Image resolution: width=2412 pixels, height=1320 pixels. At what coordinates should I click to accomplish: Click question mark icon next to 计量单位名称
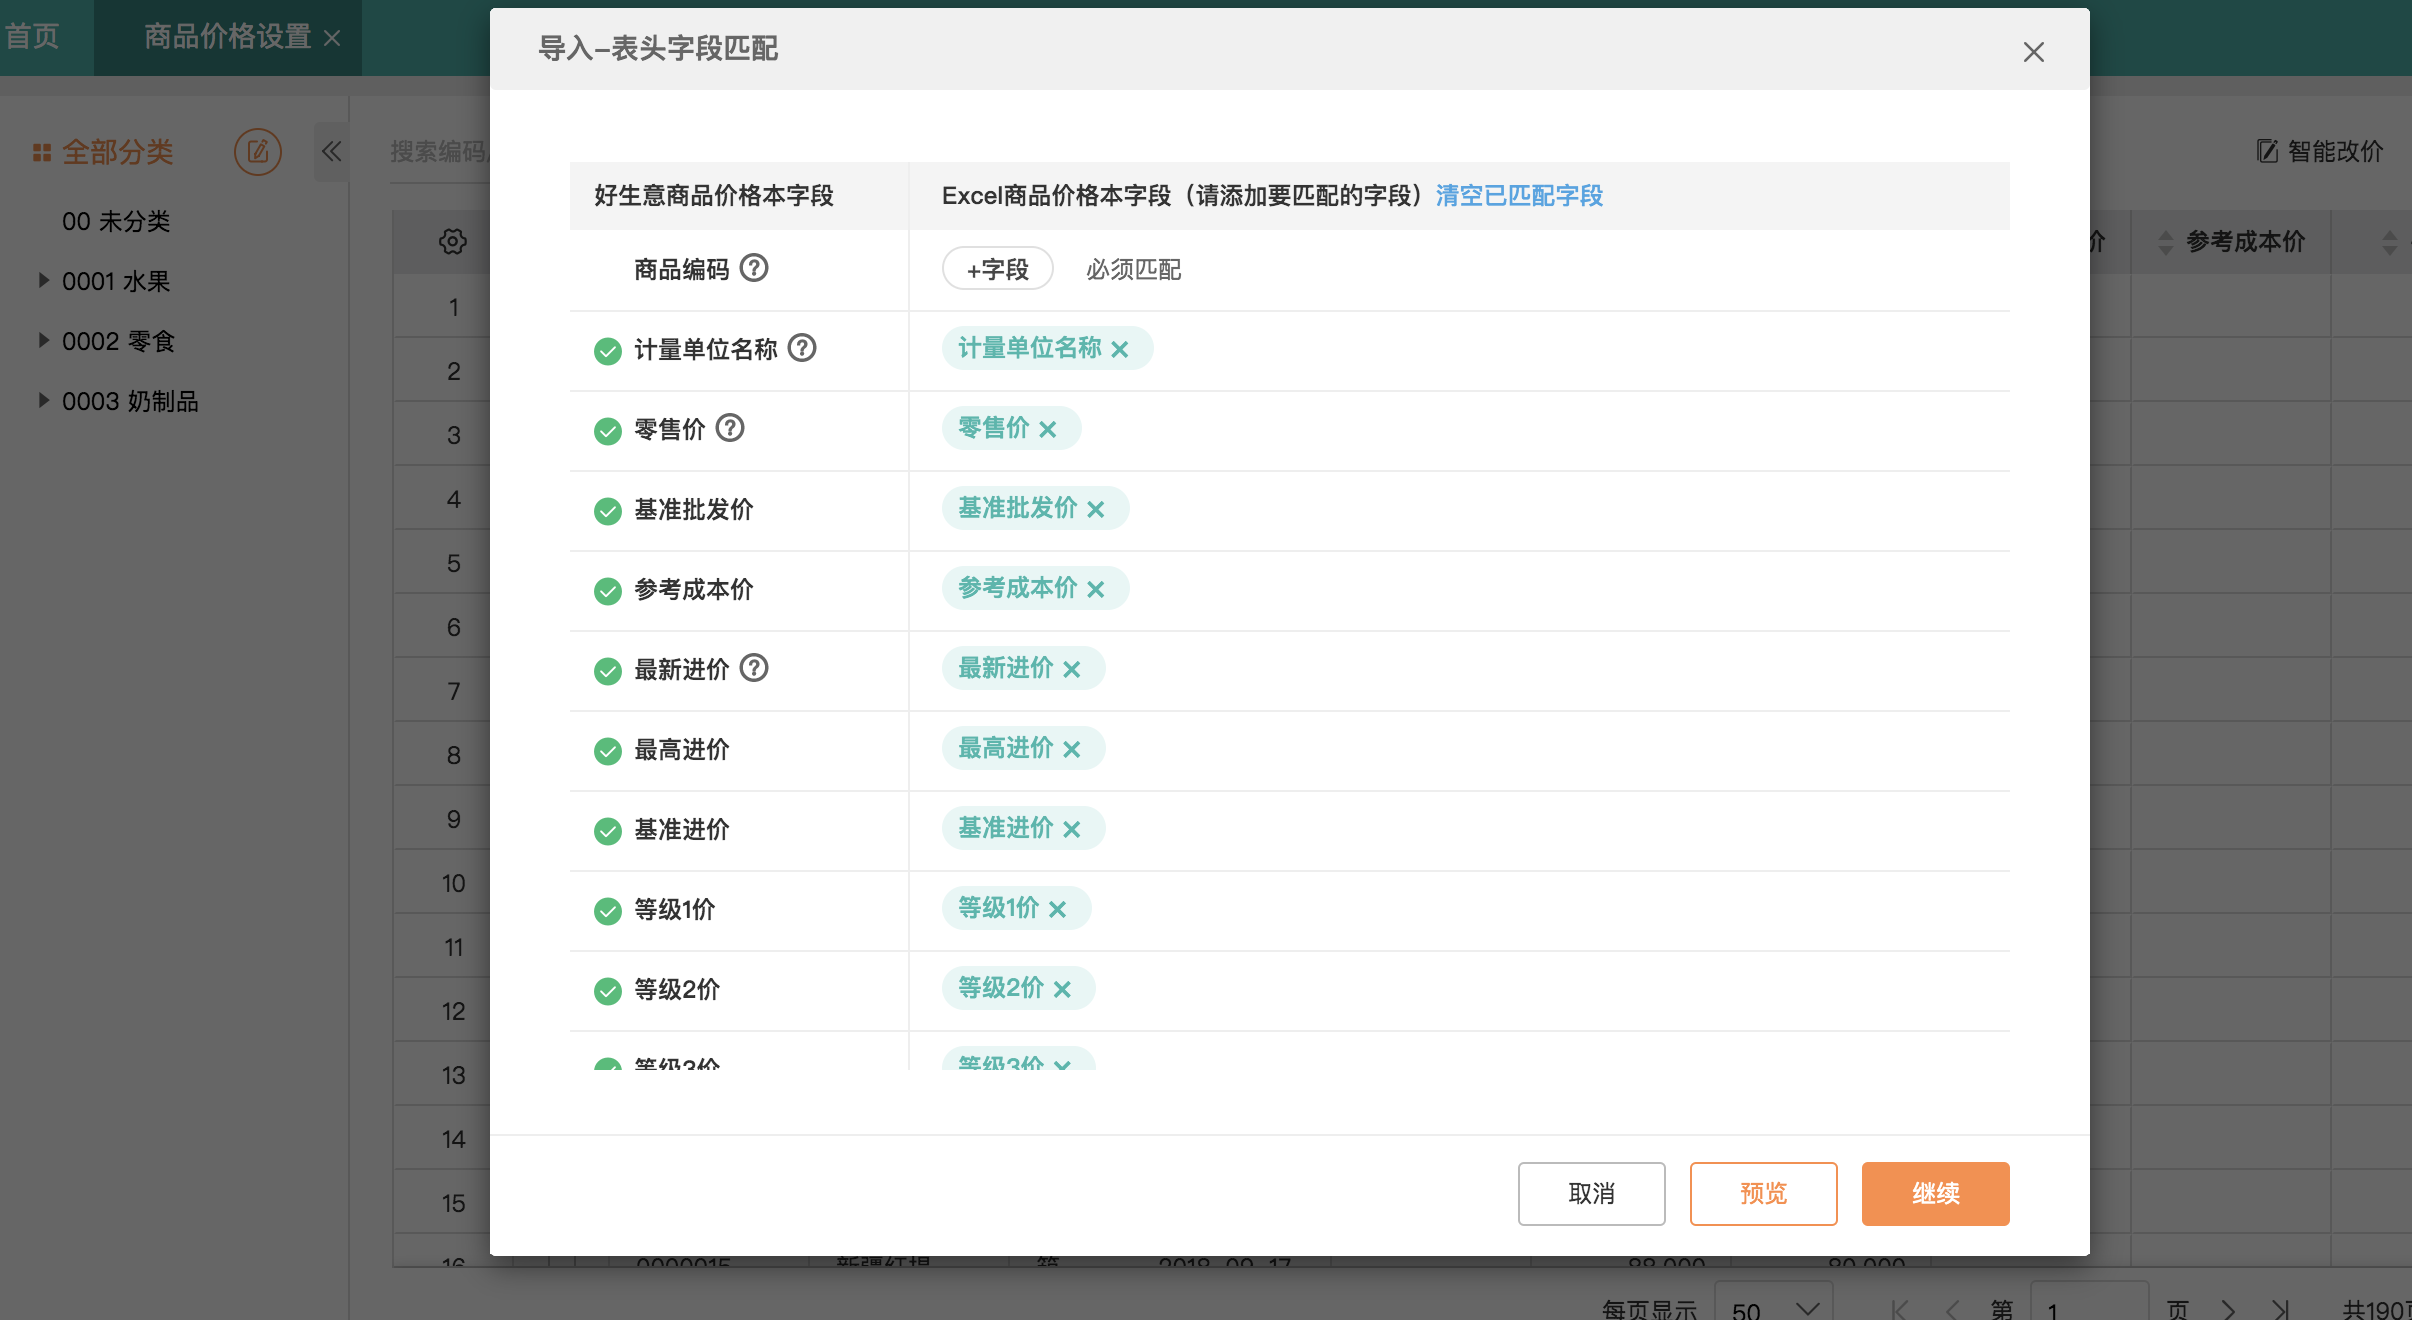point(800,350)
